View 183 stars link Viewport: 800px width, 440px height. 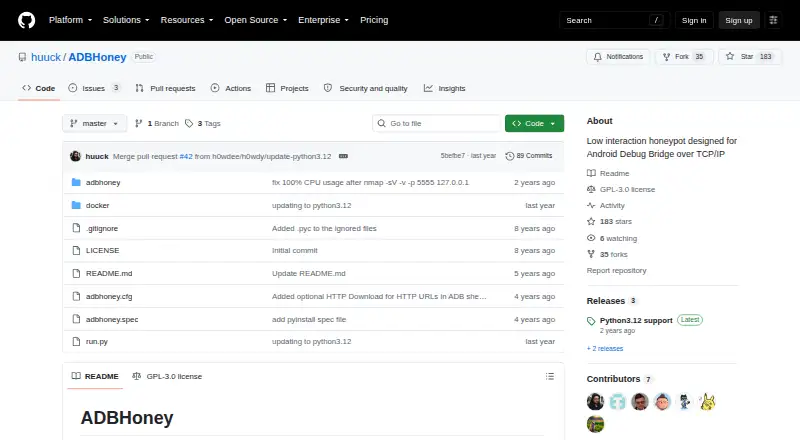click(x=609, y=222)
